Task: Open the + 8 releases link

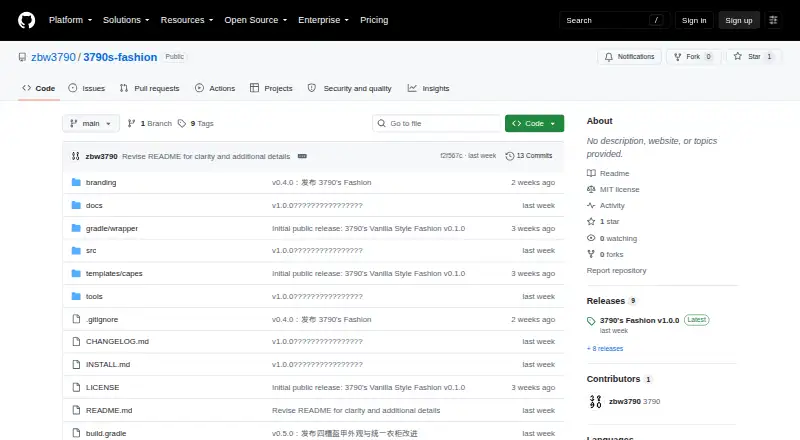Action: [605, 349]
